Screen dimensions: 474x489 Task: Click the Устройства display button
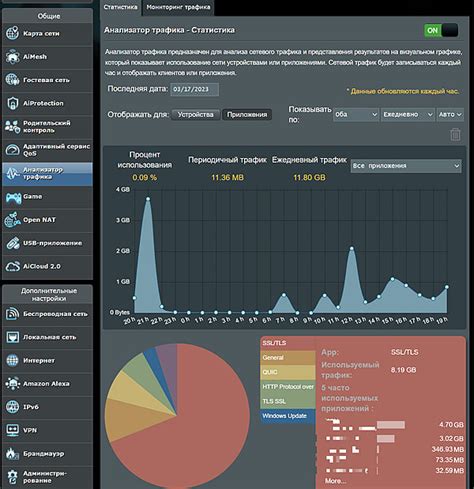(196, 115)
